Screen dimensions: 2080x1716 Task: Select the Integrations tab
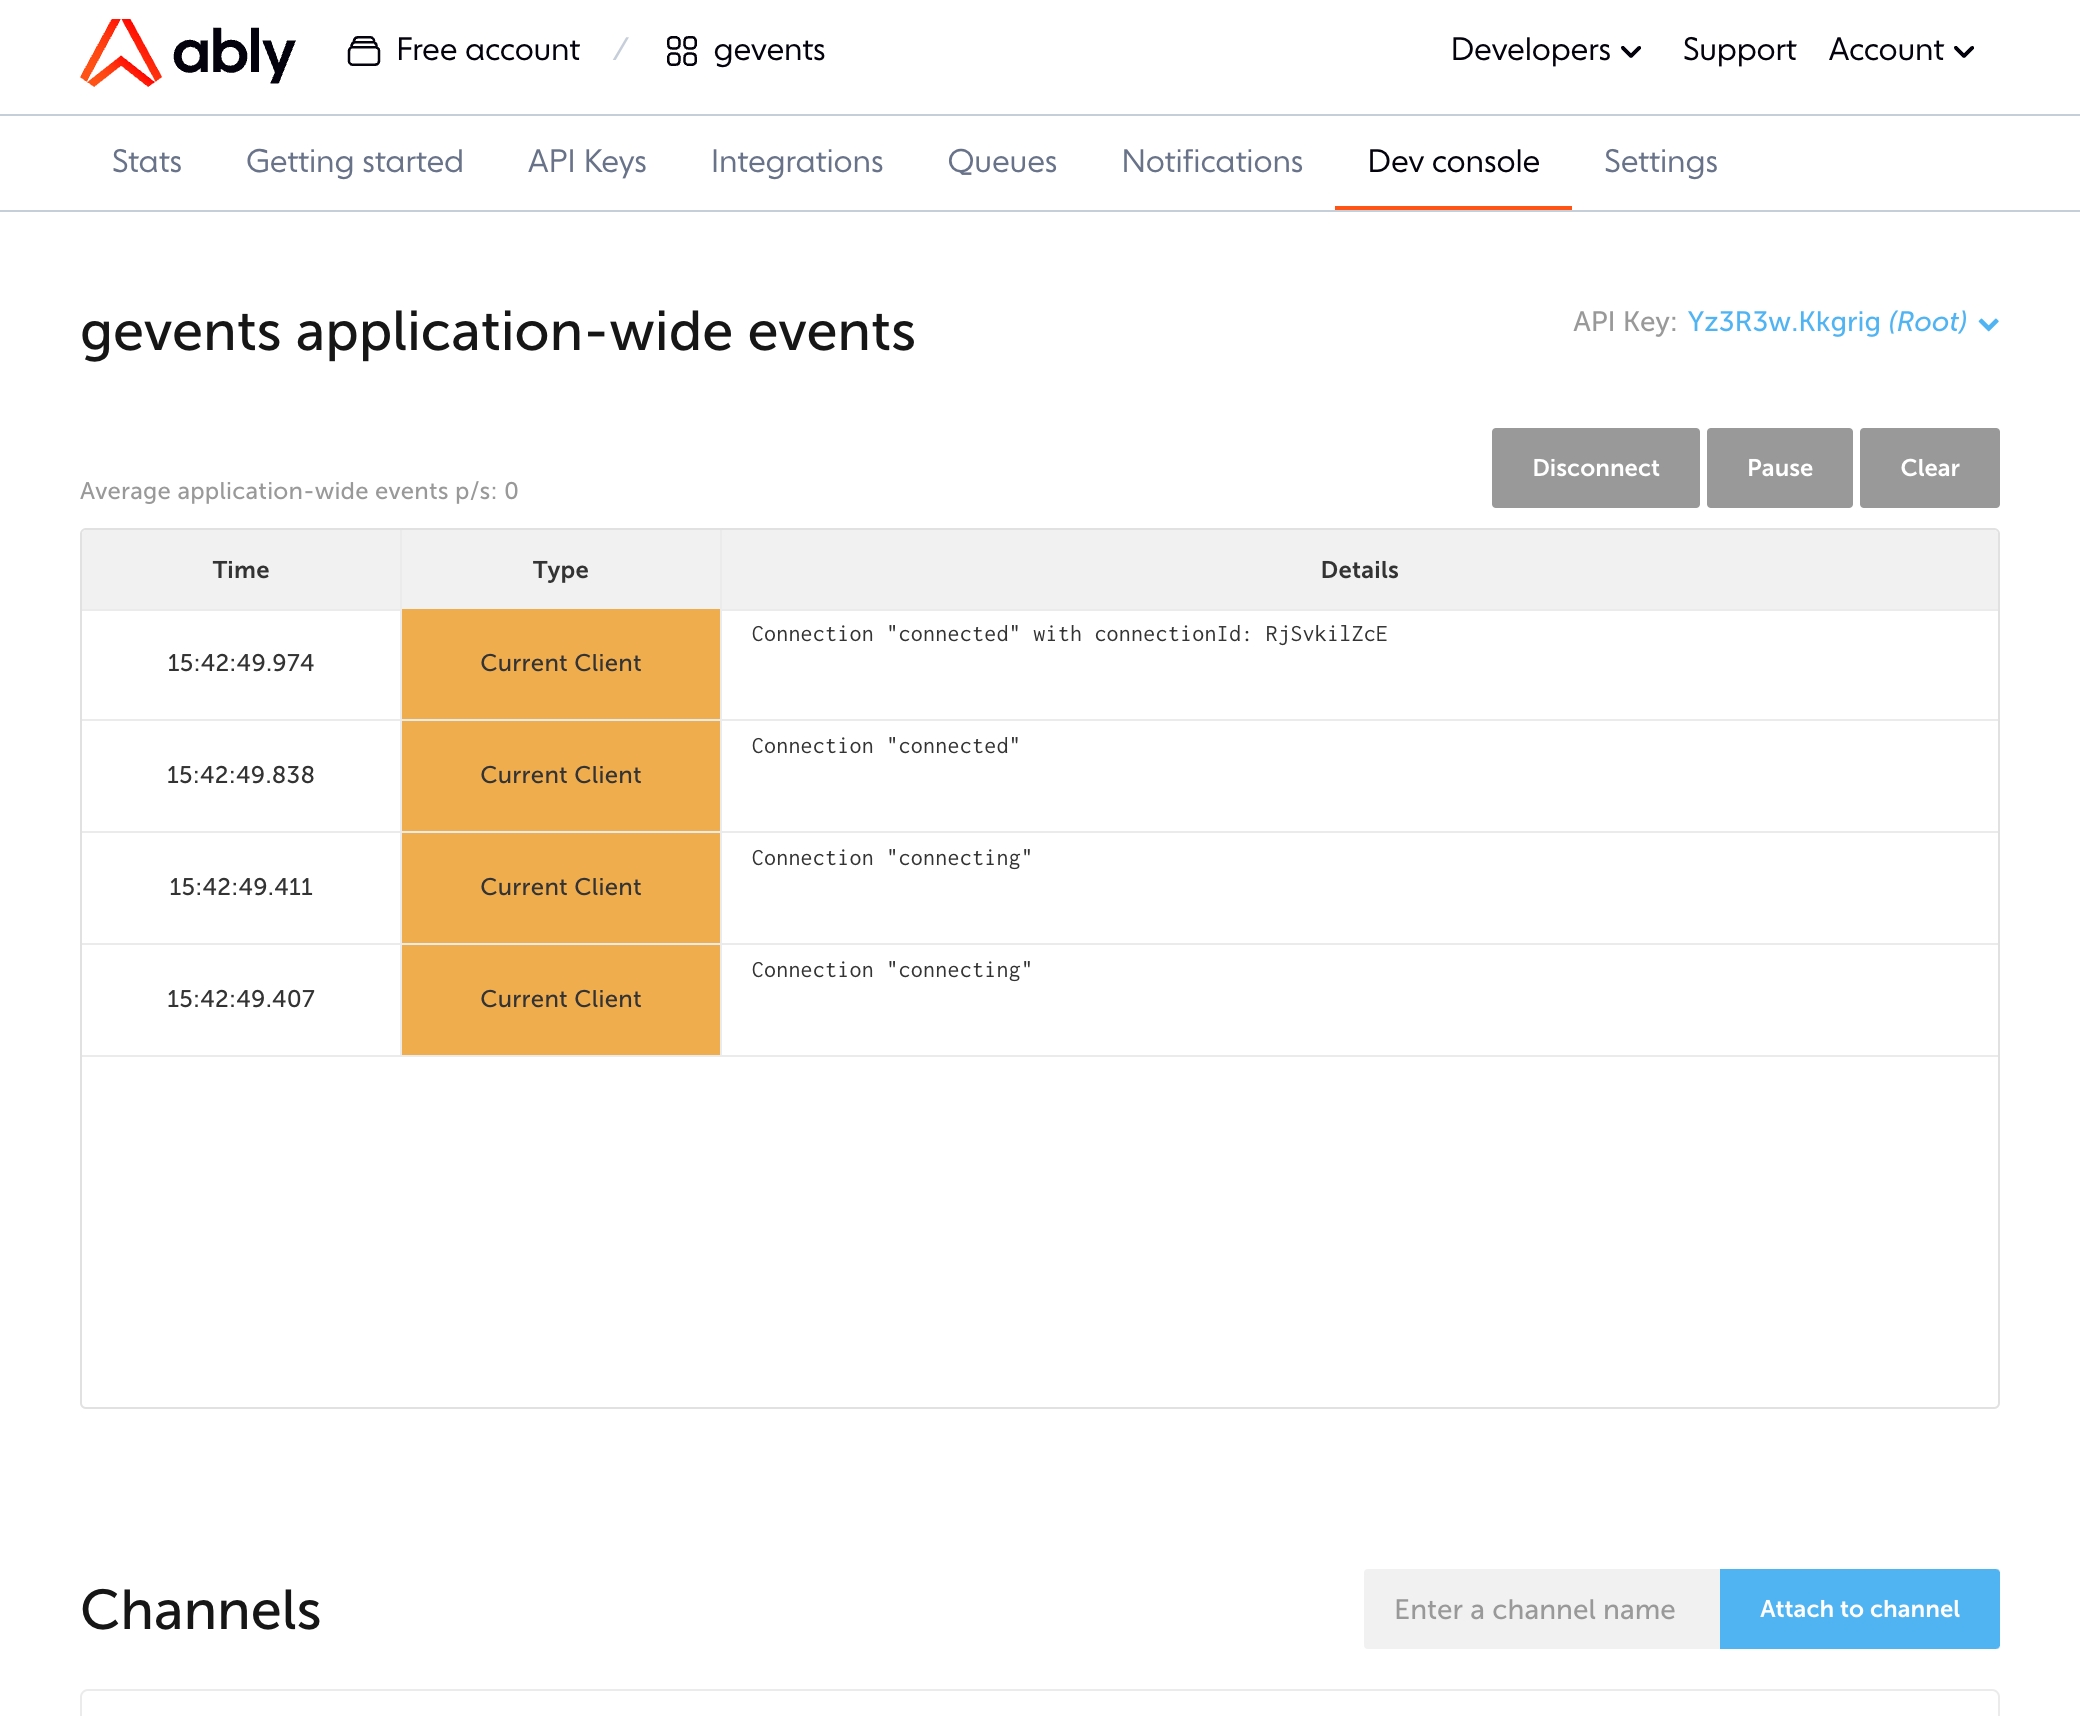pos(796,162)
